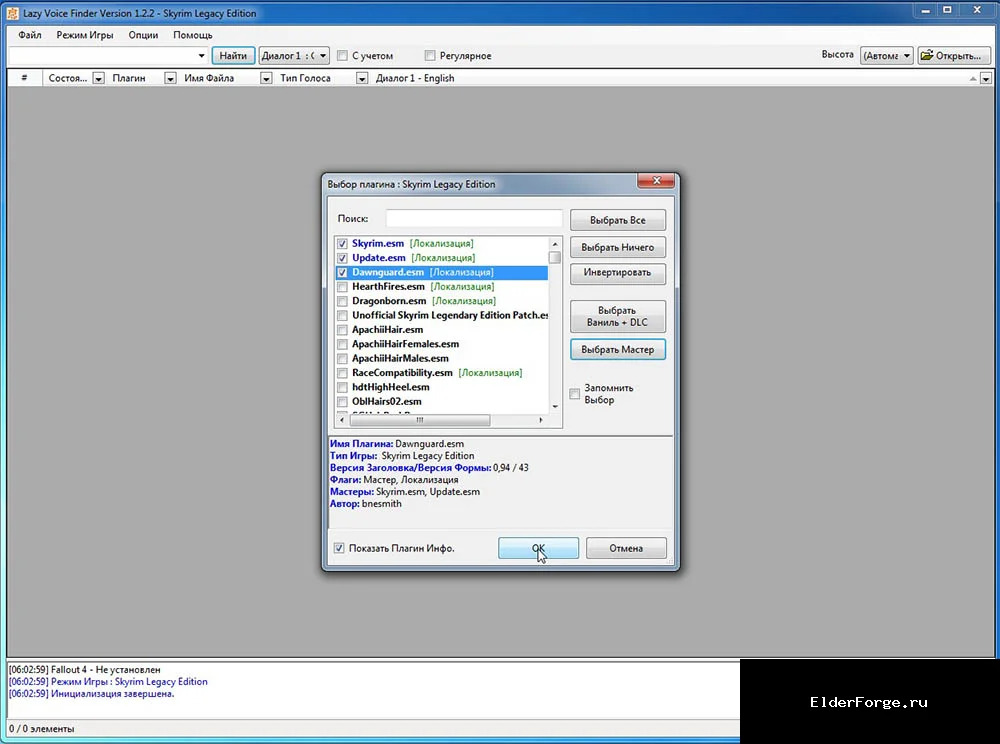Open the Плагин column filter arrow
Screen dimensions: 1000x744
pyautogui.click(x=170, y=78)
